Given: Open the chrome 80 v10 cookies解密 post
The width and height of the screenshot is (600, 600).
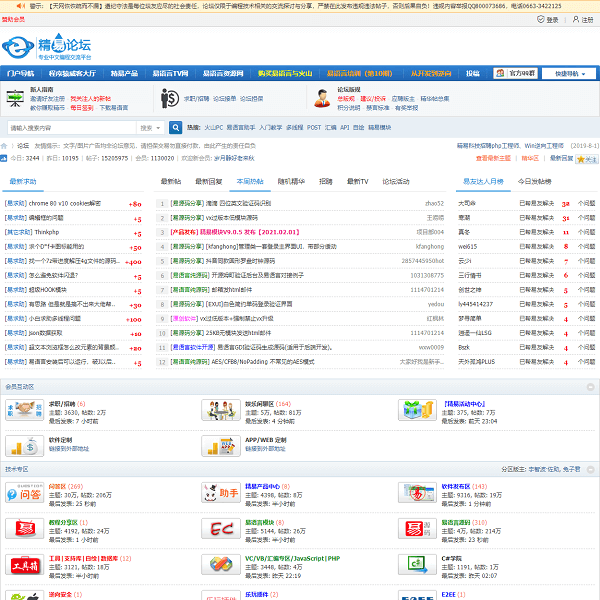Looking at the screenshot, I should tap(65, 203).
